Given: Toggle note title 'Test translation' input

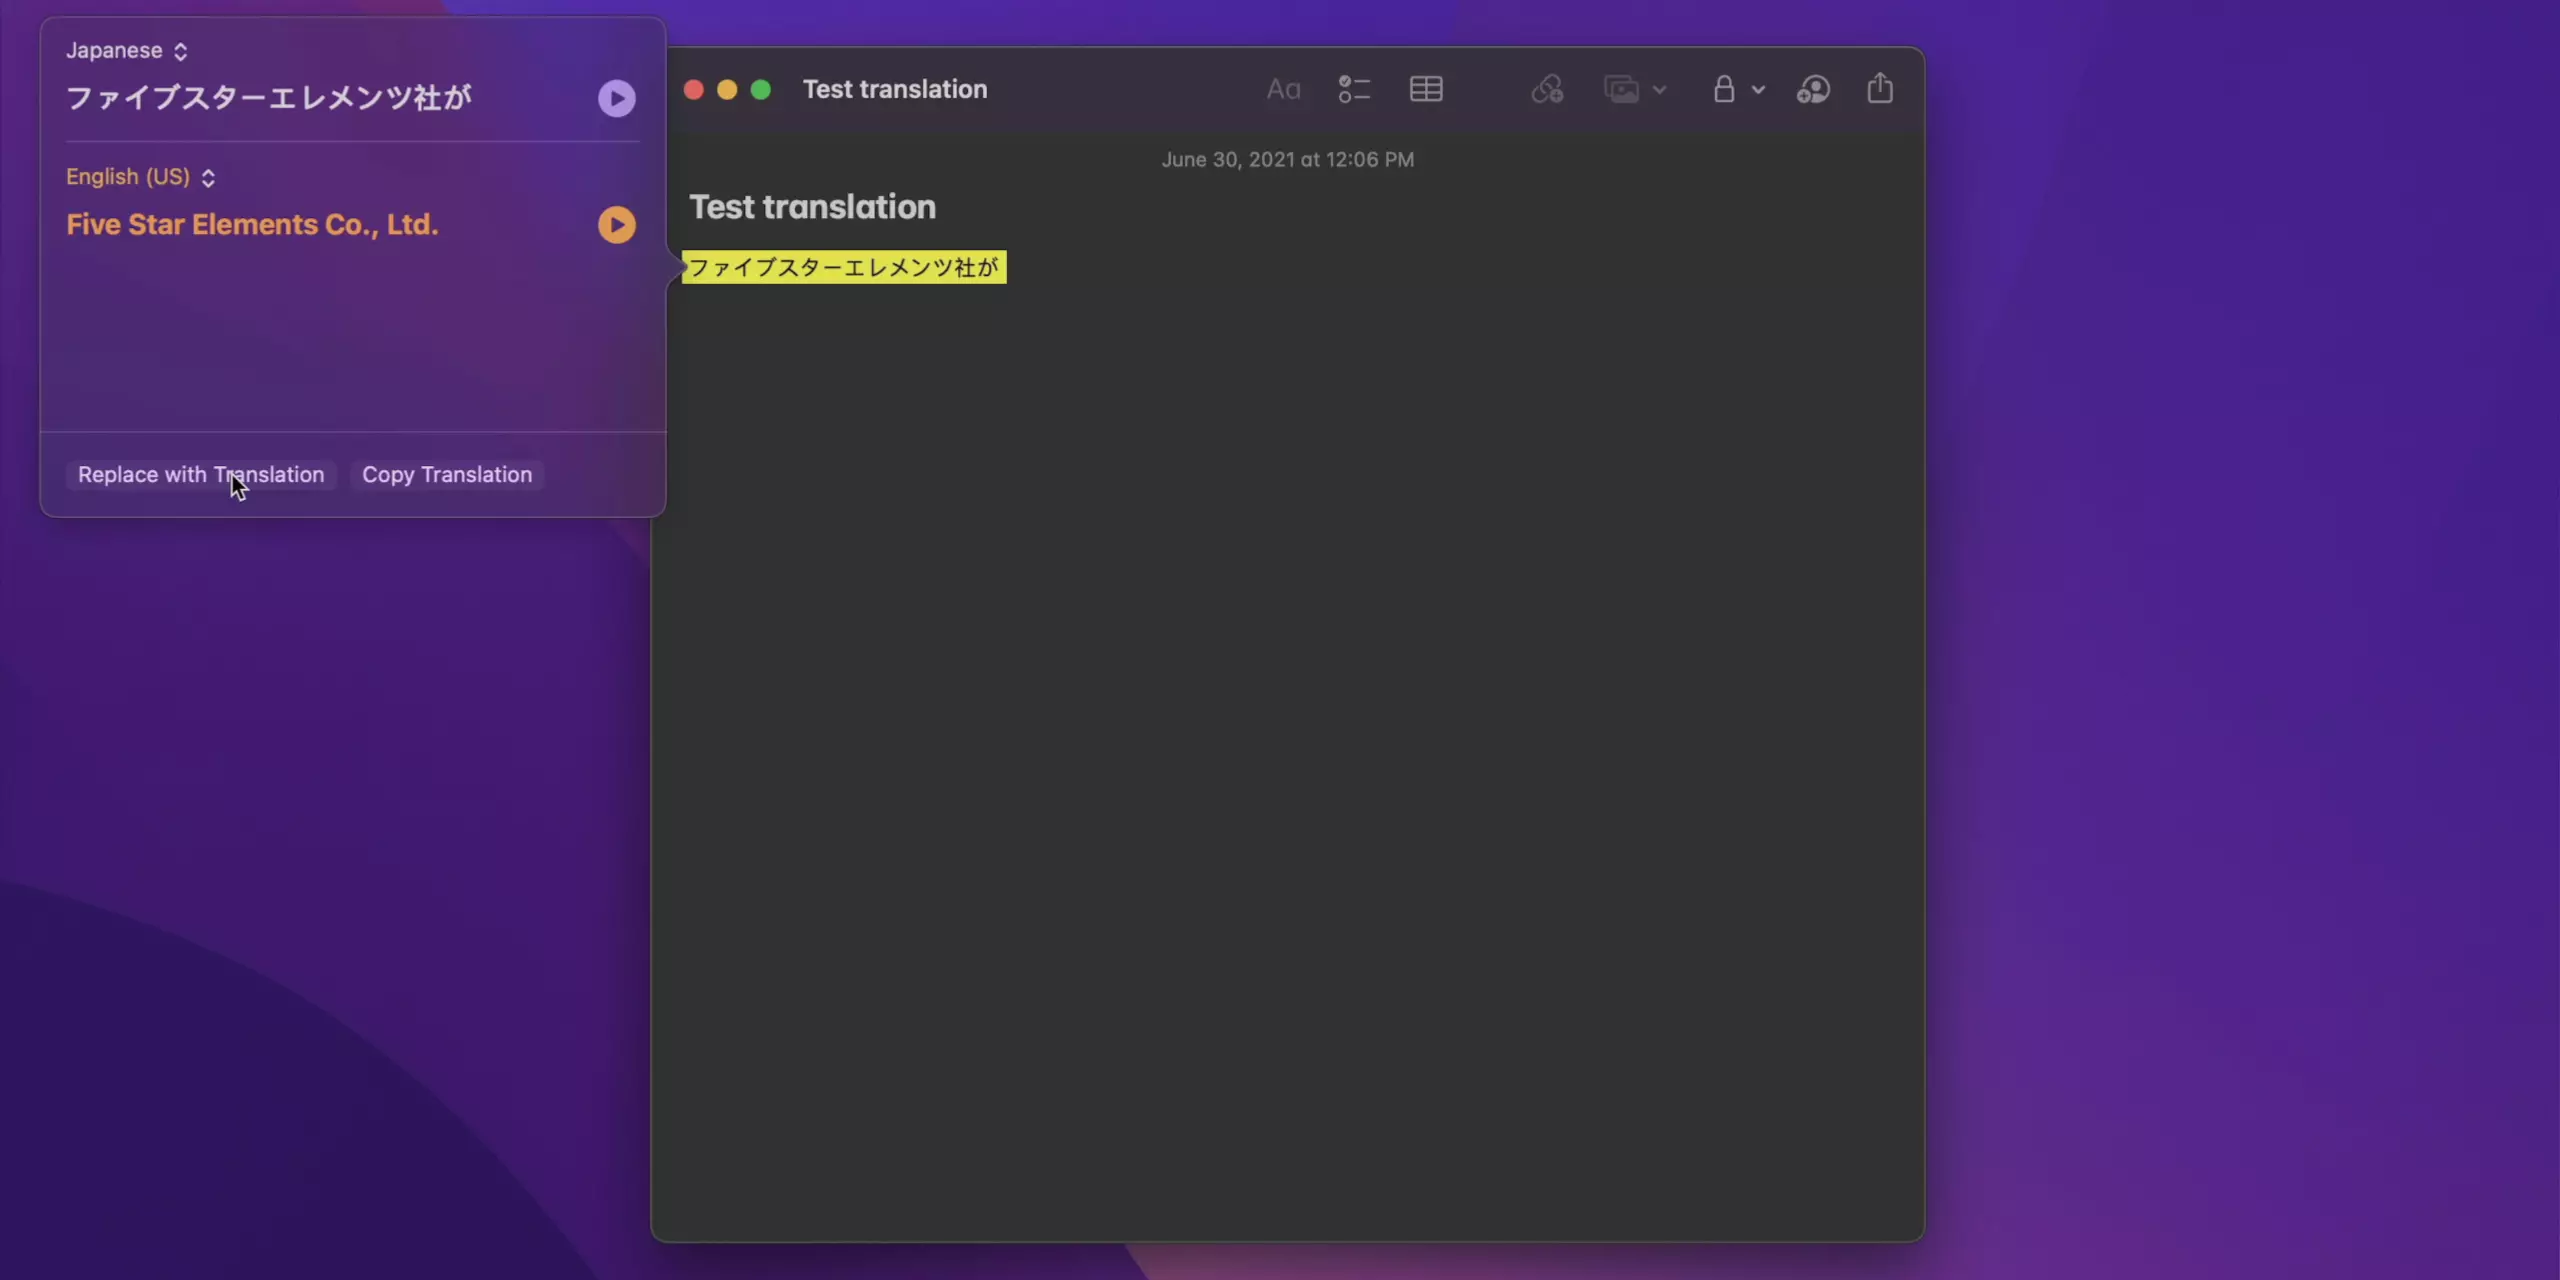Looking at the screenshot, I should (811, 206).
